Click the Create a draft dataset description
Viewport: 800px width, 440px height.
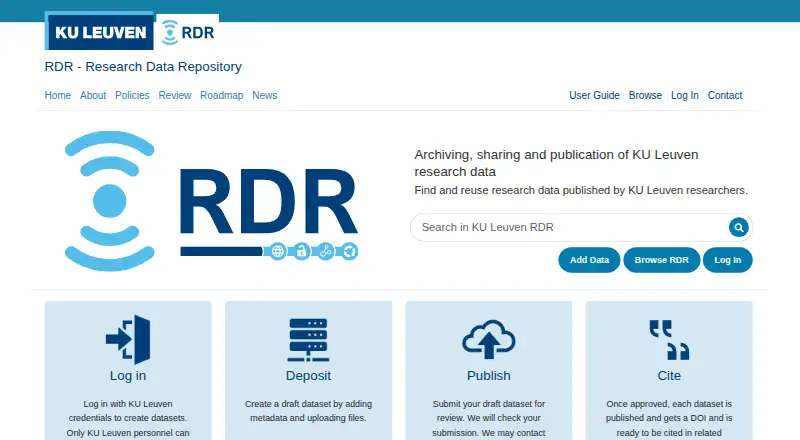(x=308, y=411)
